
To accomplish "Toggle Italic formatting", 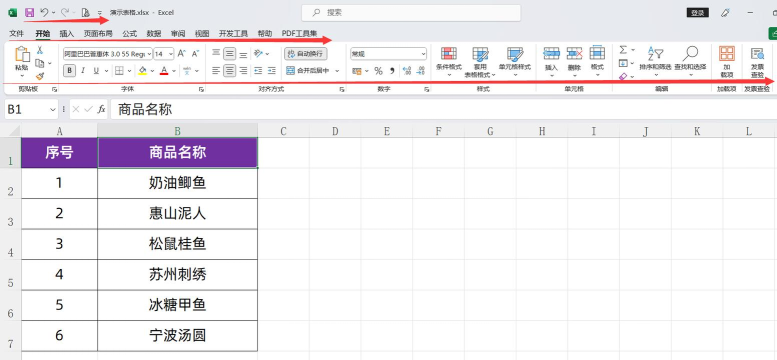I will click(83, 71).
